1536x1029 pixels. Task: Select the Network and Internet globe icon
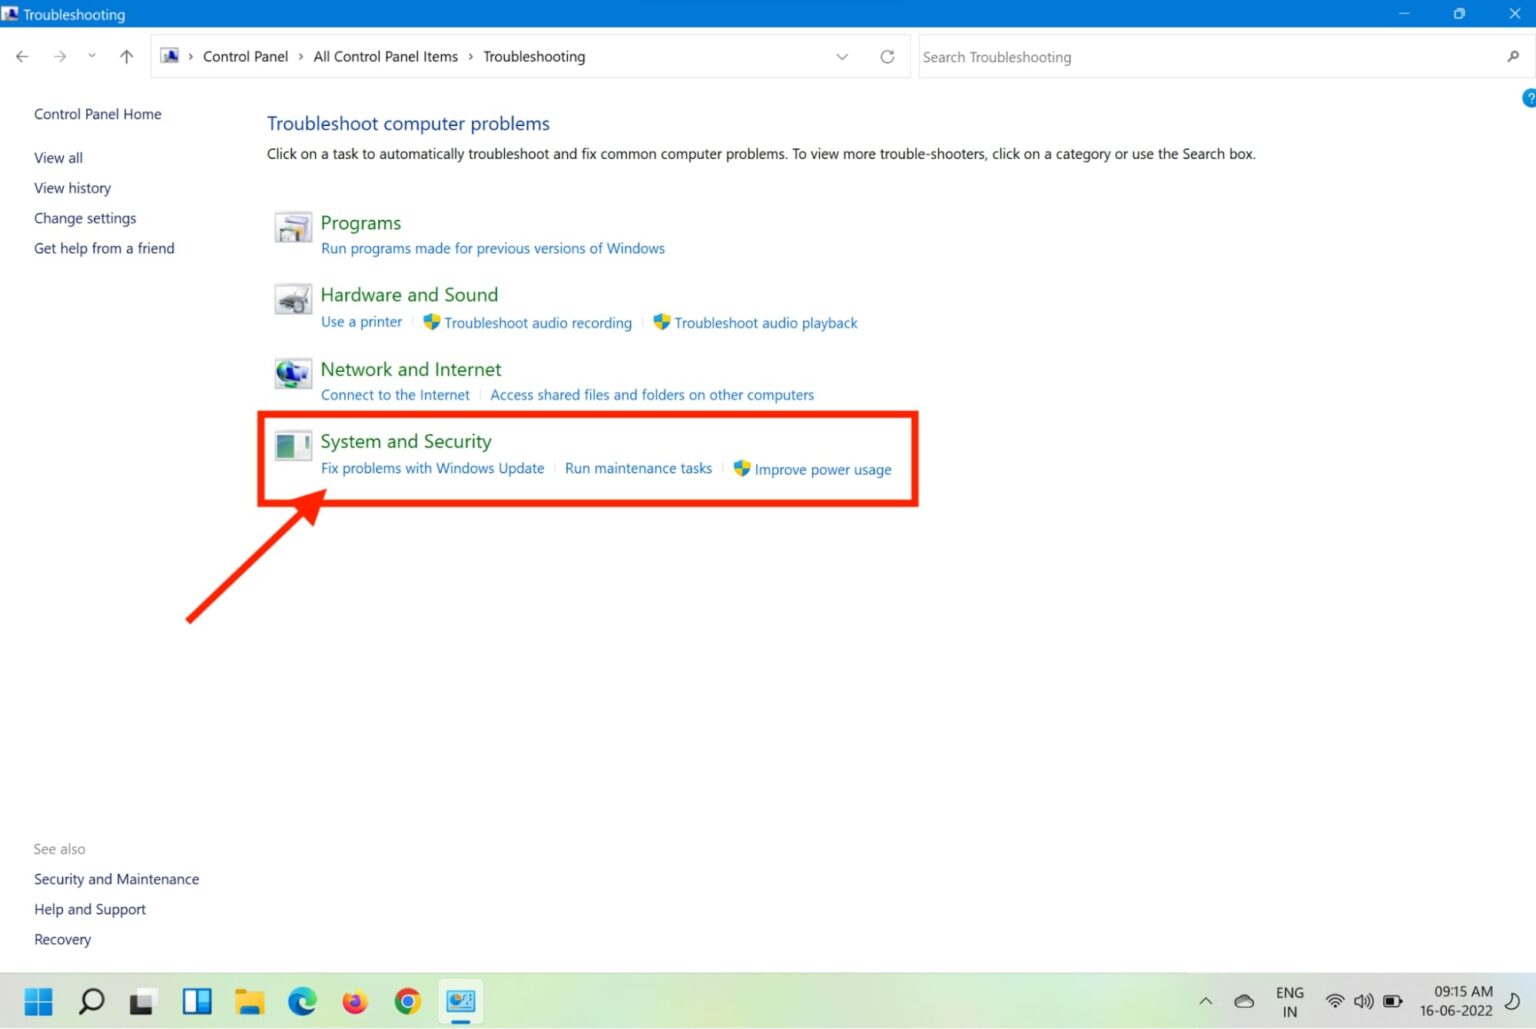point(292,373)
